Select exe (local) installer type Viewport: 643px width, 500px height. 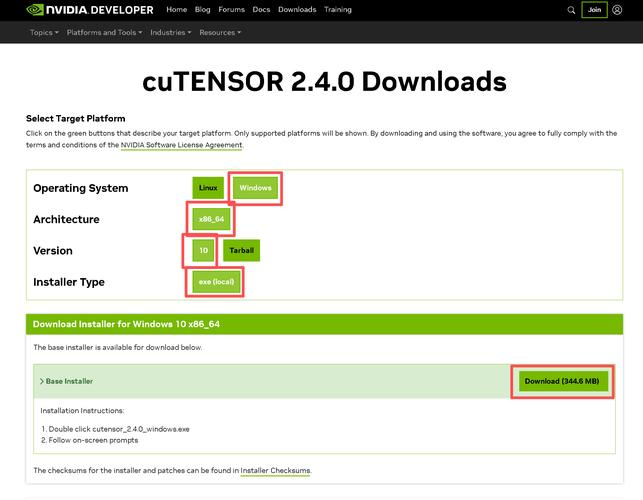click(x=216, y=282)
